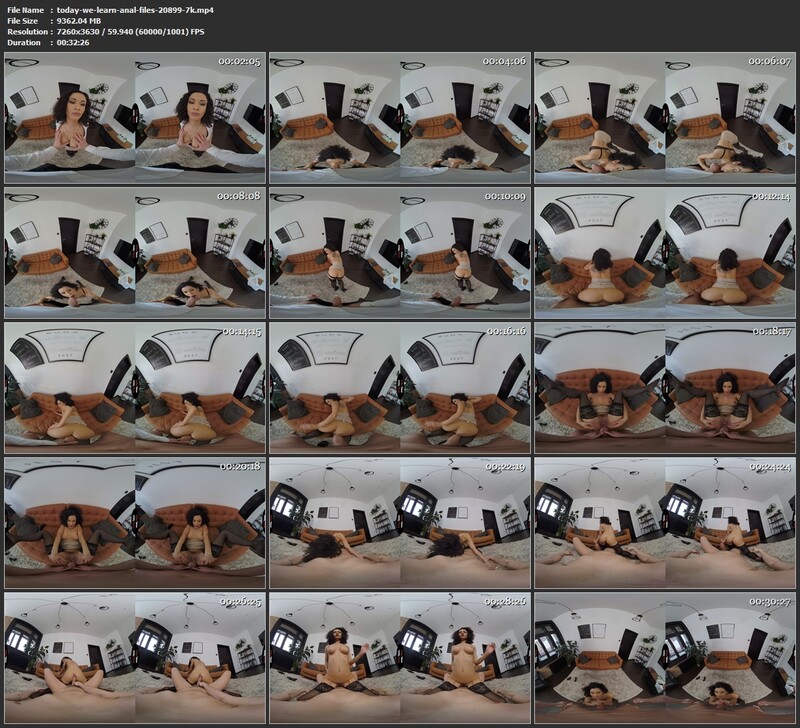The height and width of the screenshot is (728, 800).
Task: Choose the preview frame at 00:08:08
Action: (134, 251)
